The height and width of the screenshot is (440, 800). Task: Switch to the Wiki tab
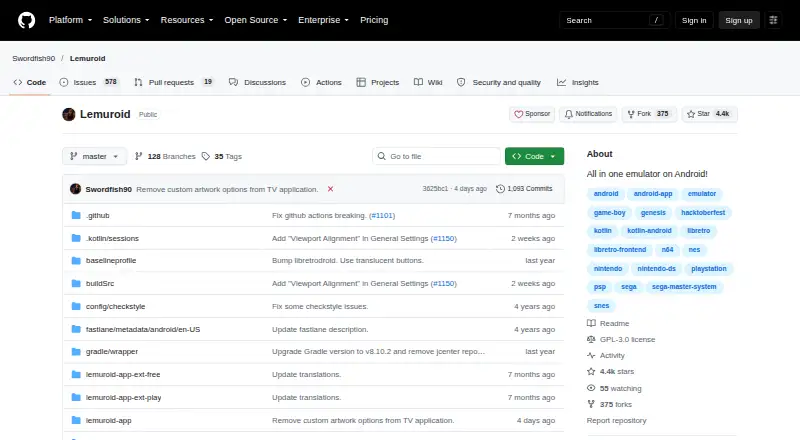(x=428, y=82)
